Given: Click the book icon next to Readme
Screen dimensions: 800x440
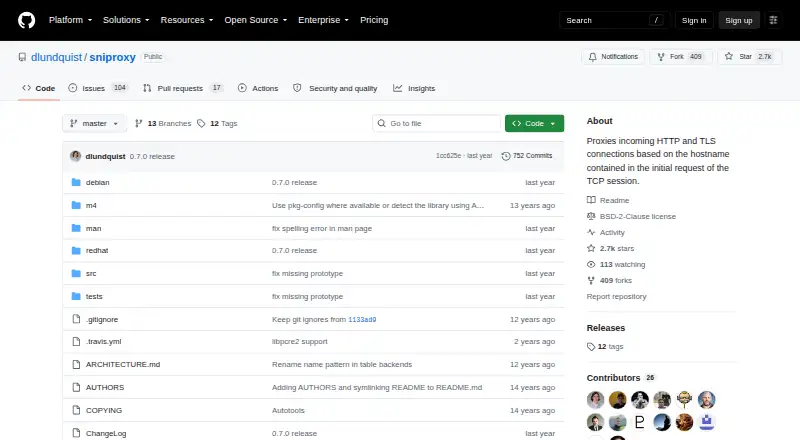Looking at the screenshot, I should 591,200.
